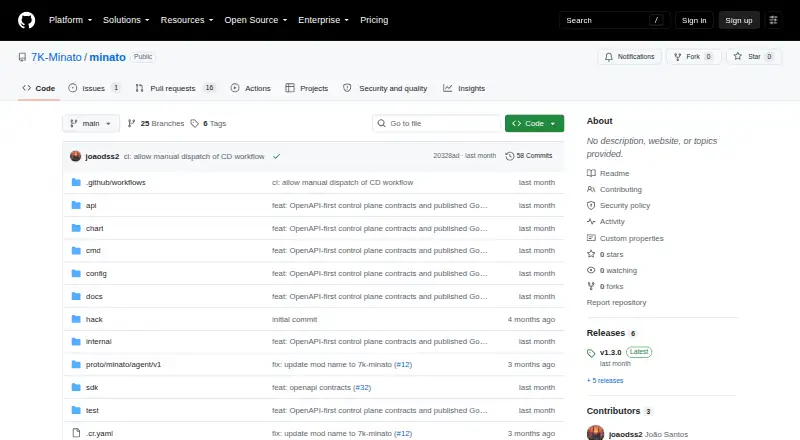Click the repository icon beside 7K-Minato
This screenshot has width=800, height=440.
coord(22,57)
